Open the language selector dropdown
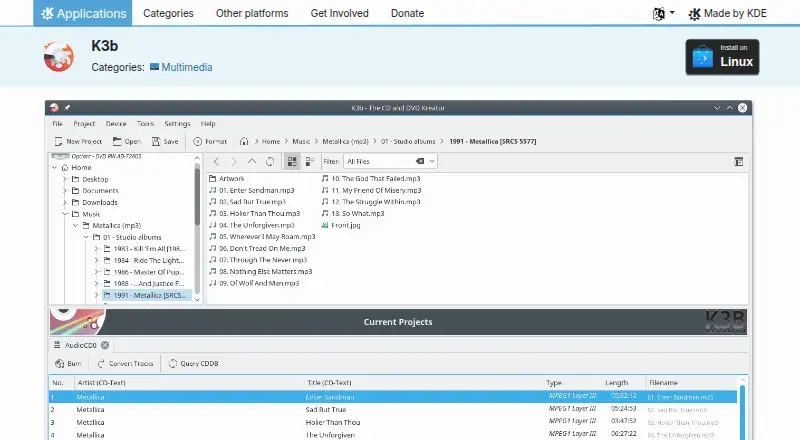Image resolution: width=800 pixels, height=440 pixels. [664, 14]
